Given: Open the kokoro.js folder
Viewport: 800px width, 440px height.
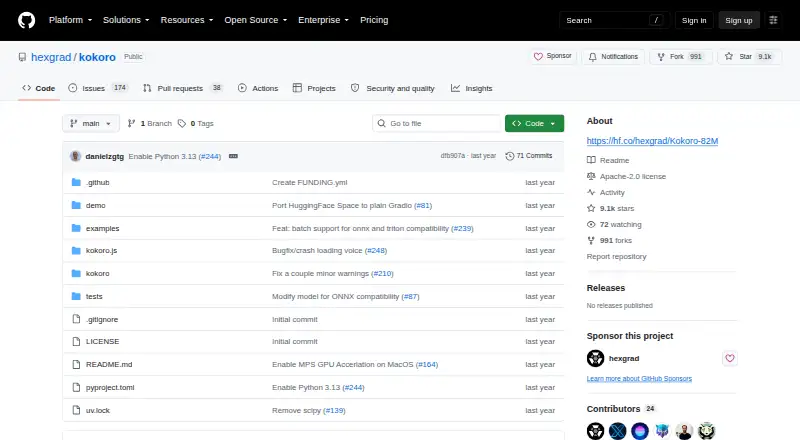Looking at the screenshot, I should point(102,251).
